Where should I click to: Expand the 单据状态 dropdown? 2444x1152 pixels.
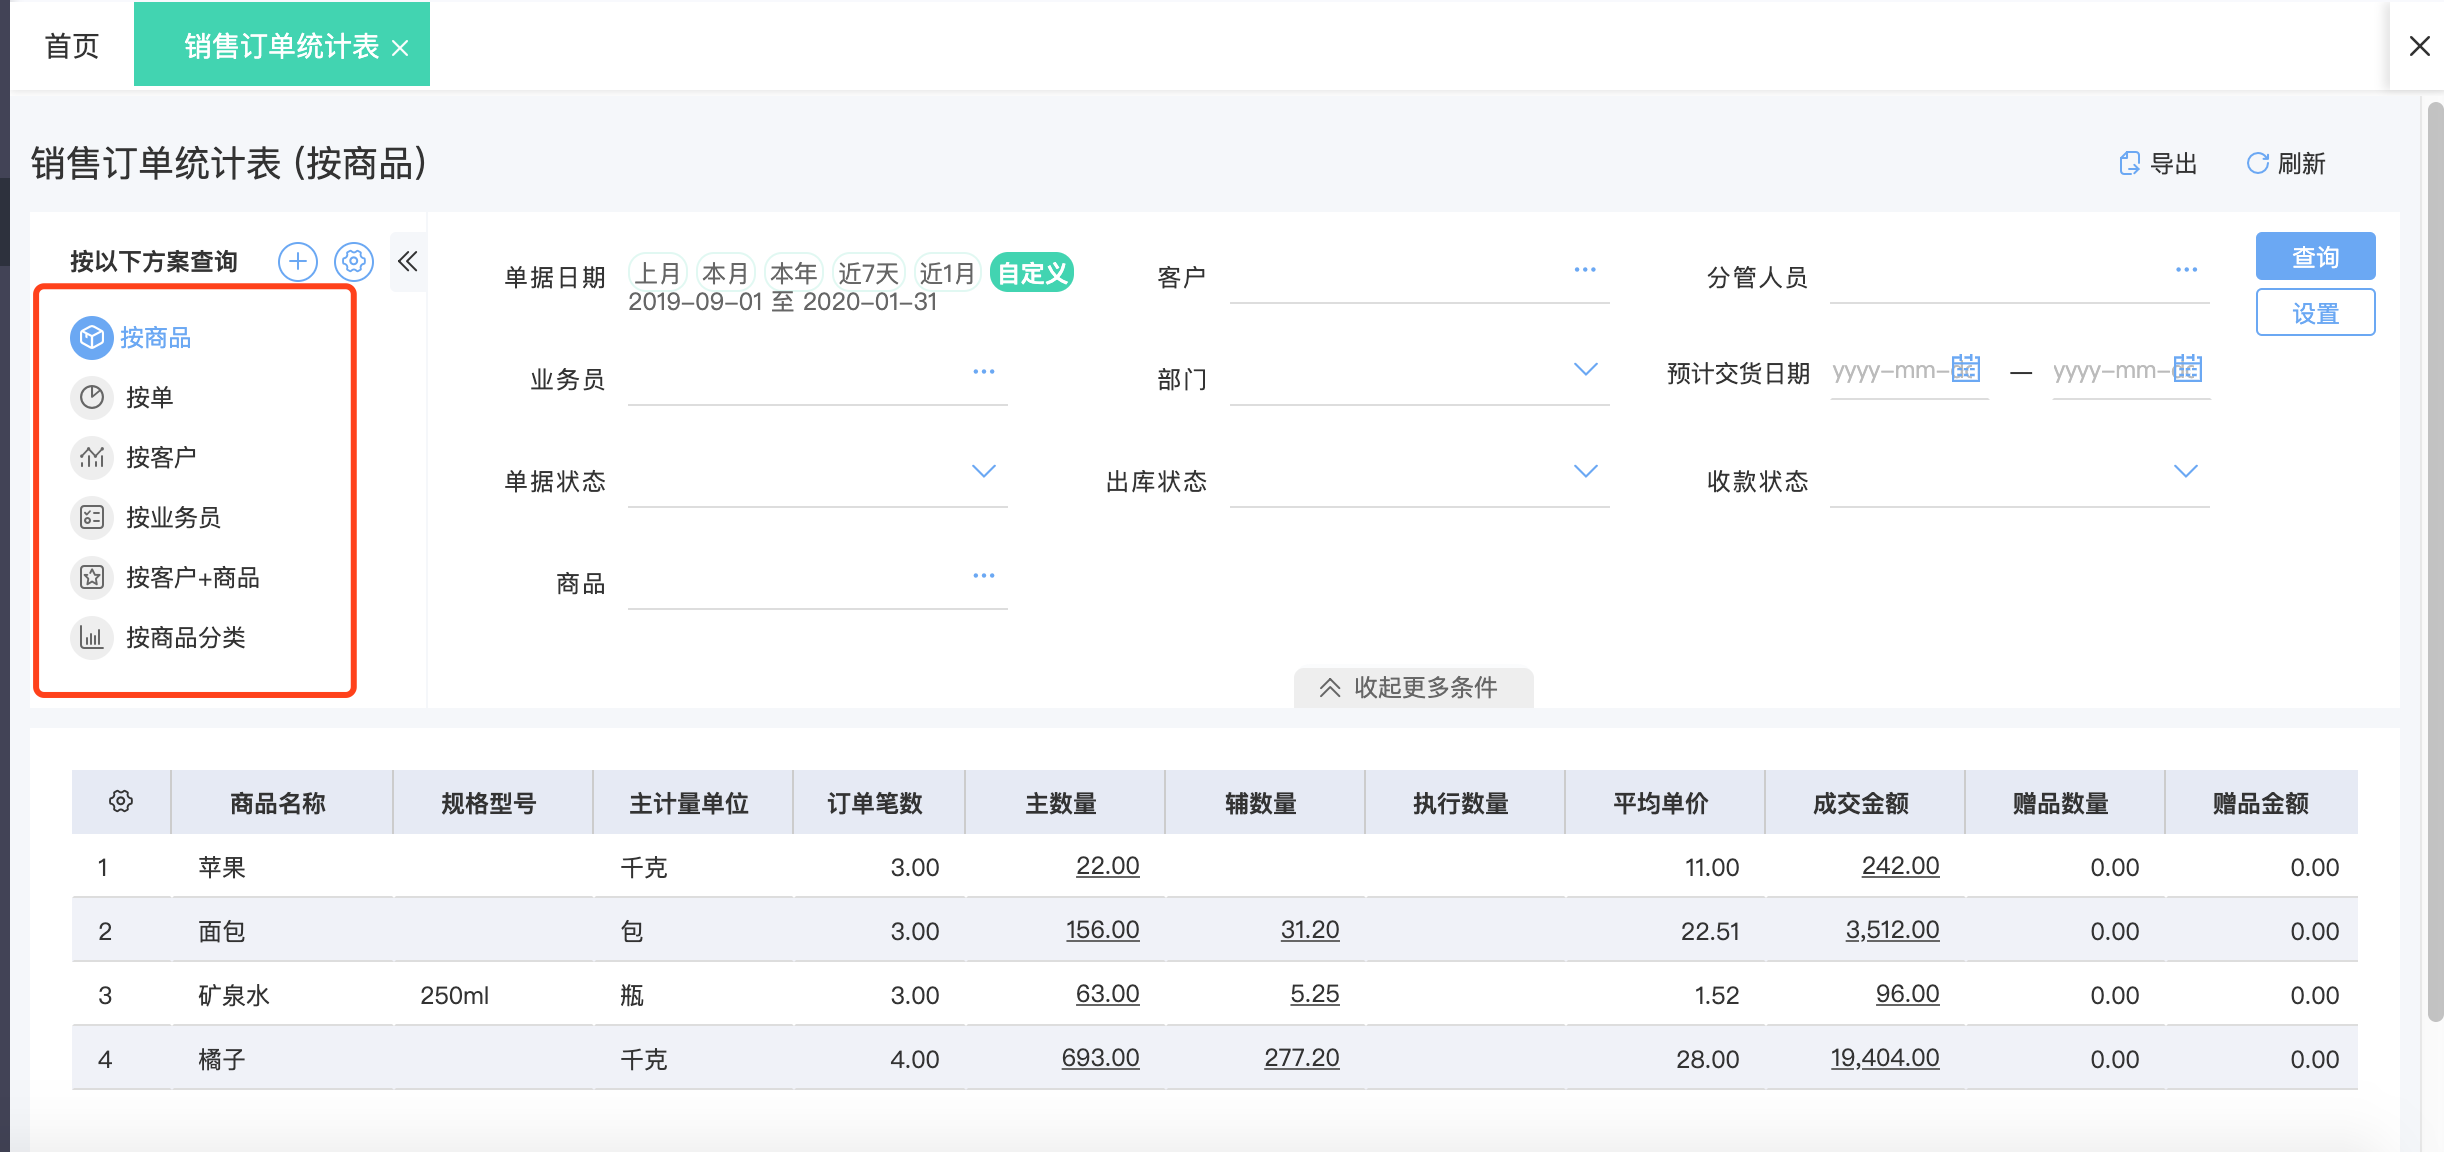click(x=984, y=475)
